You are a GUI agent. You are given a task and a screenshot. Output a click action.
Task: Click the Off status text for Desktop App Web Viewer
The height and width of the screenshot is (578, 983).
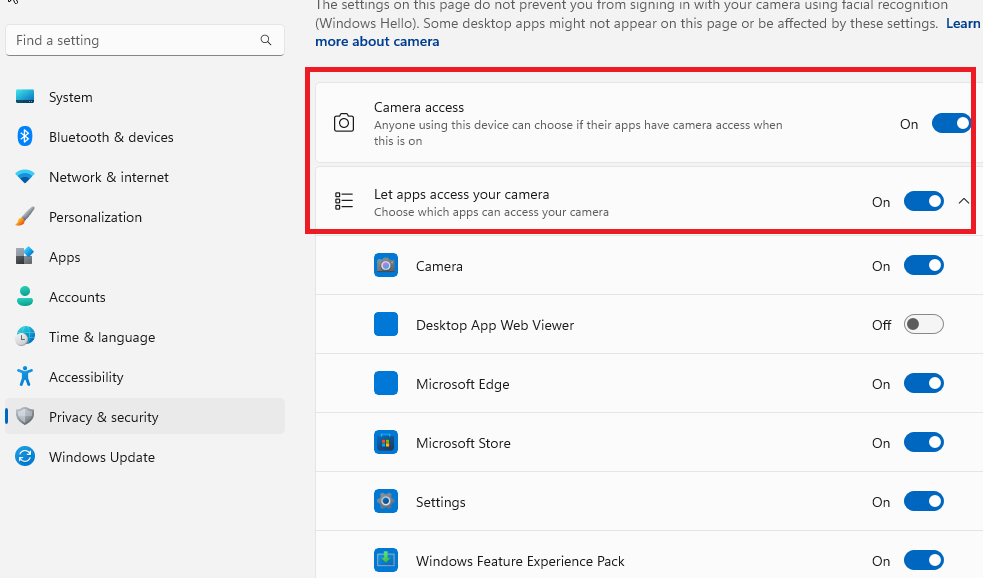coord(881,325)
